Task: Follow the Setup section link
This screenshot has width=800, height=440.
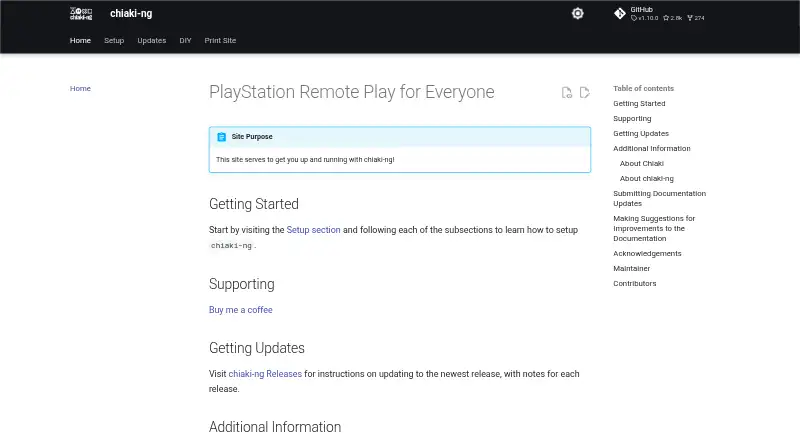Action: 313,230
